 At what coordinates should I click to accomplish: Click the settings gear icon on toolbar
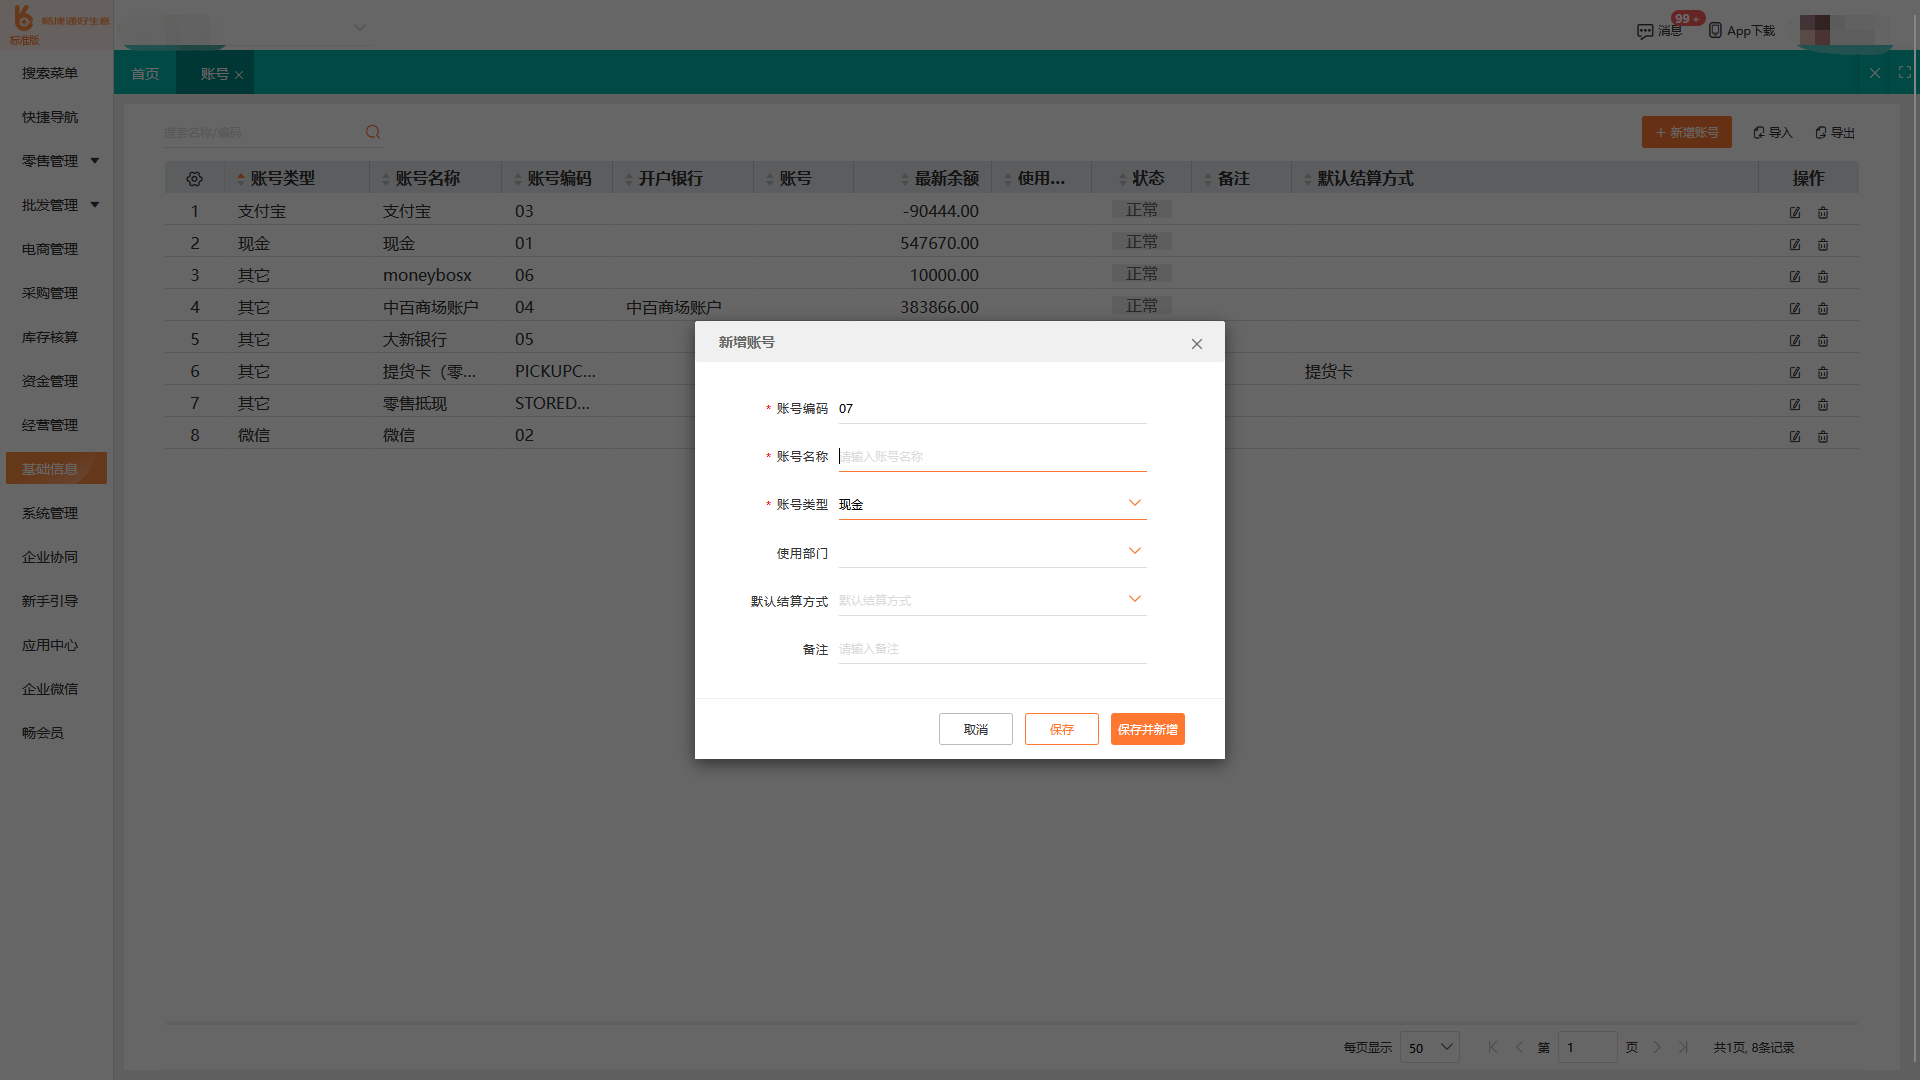[x=194, y=178]
